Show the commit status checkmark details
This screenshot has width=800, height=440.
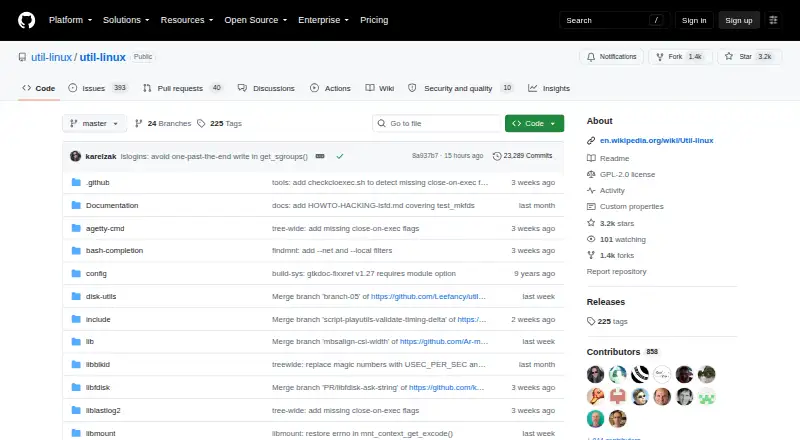pos(340,156)
